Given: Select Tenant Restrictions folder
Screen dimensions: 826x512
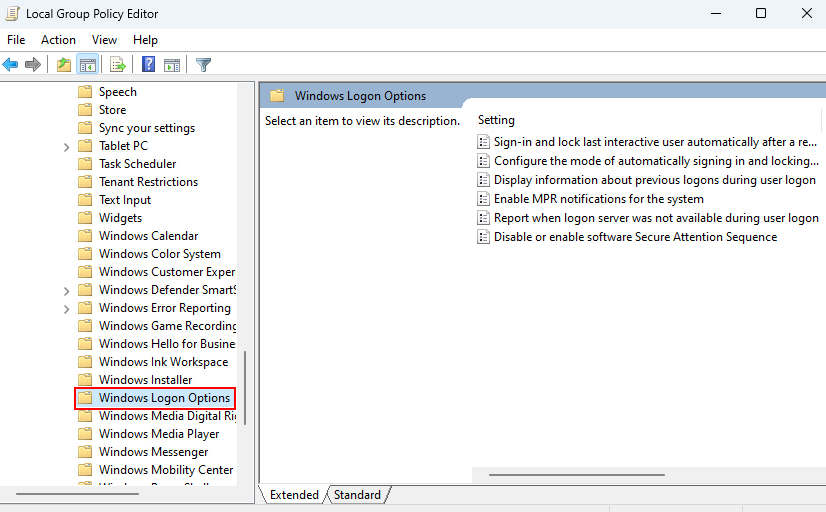Looking at the screenshot, I should click(149, 182).
